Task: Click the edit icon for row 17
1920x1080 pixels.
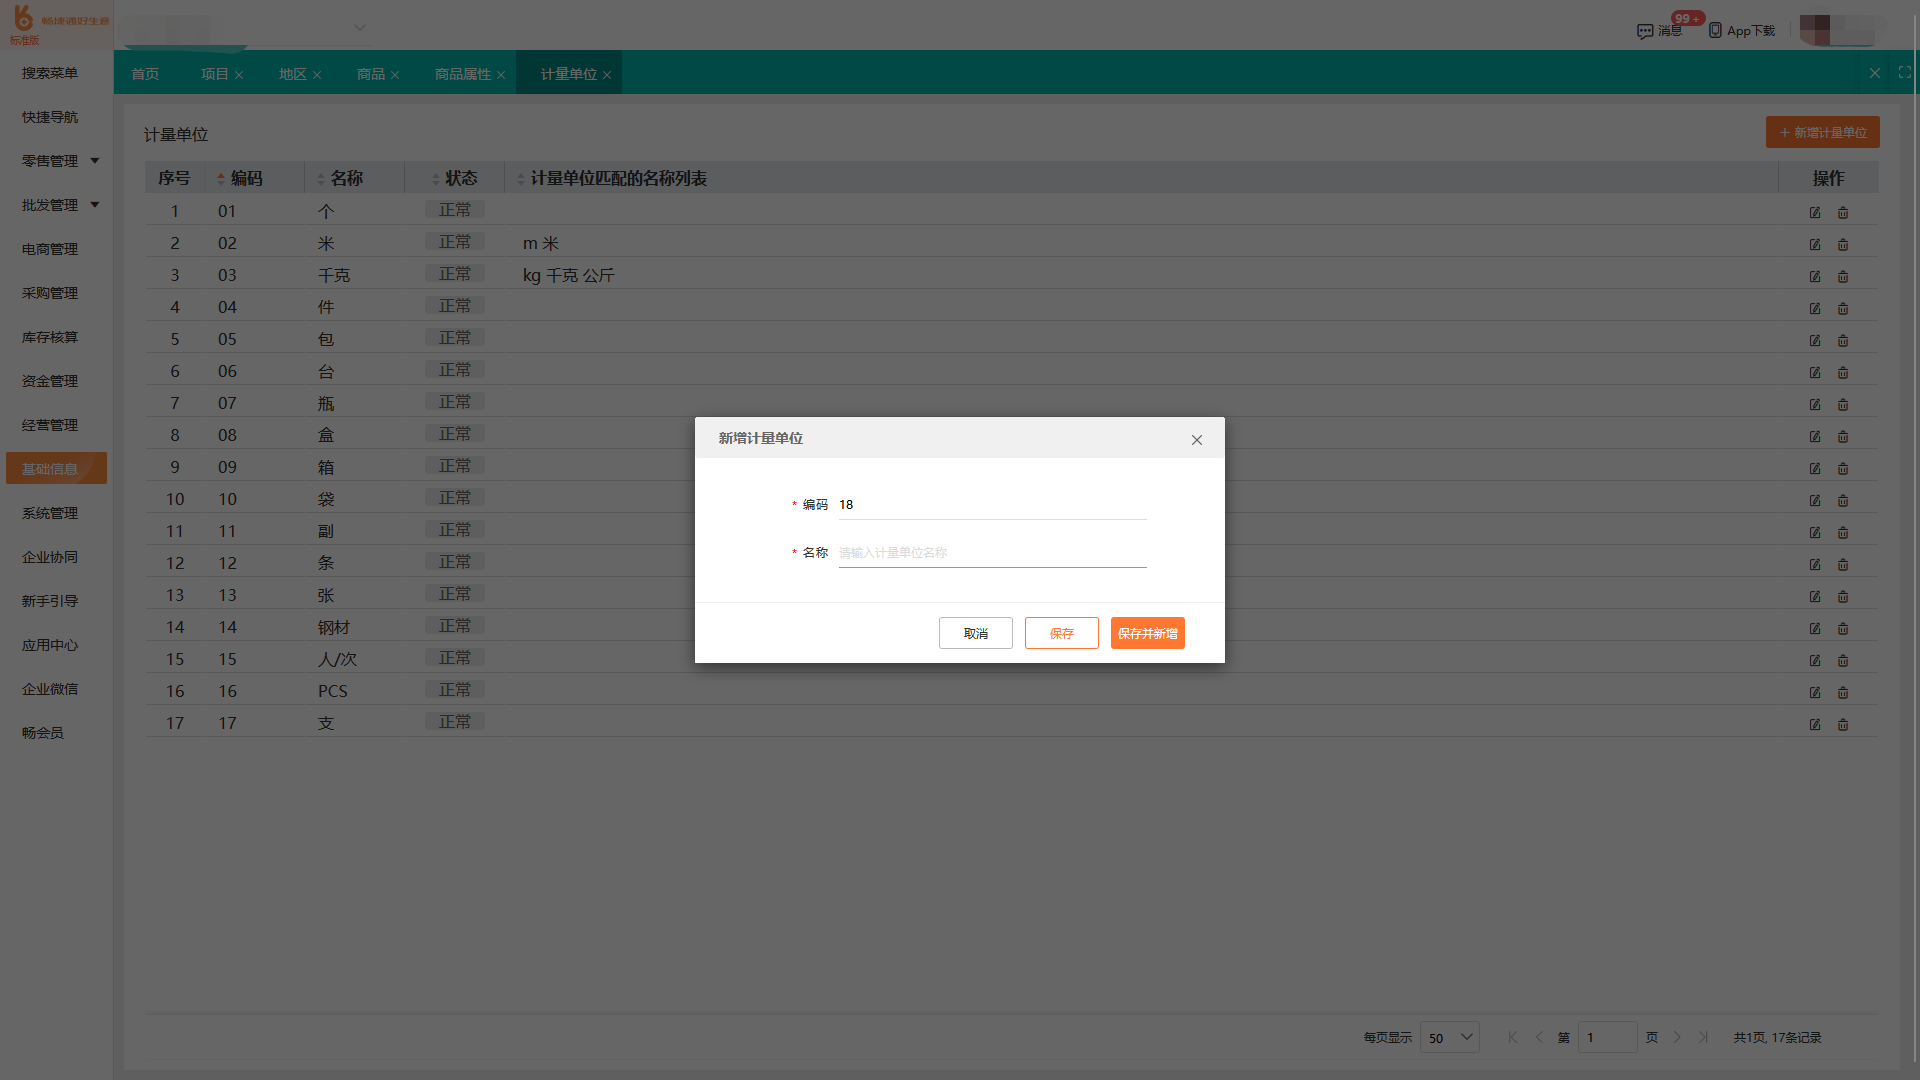Action: coord(1815,724)
